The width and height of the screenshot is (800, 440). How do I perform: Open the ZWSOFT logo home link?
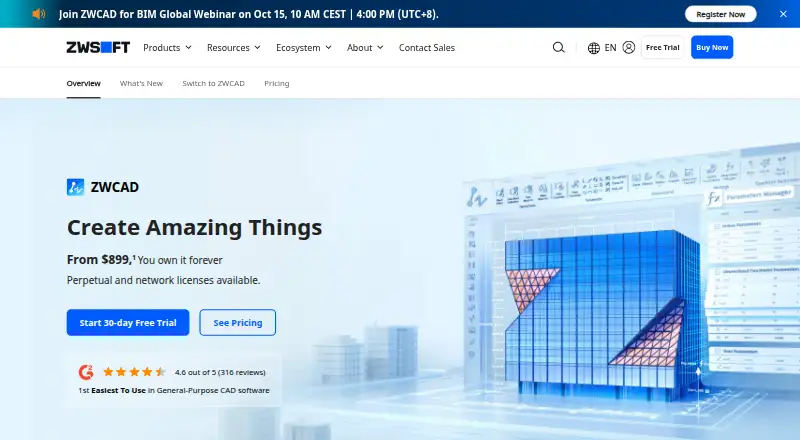[98, 47]
